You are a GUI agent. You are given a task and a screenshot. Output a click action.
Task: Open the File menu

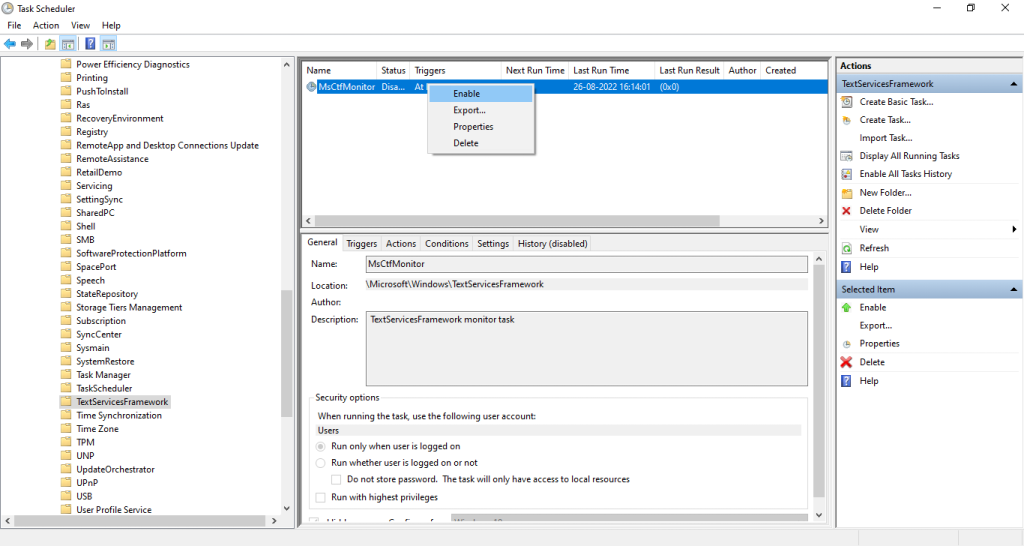tap(14, 25)
